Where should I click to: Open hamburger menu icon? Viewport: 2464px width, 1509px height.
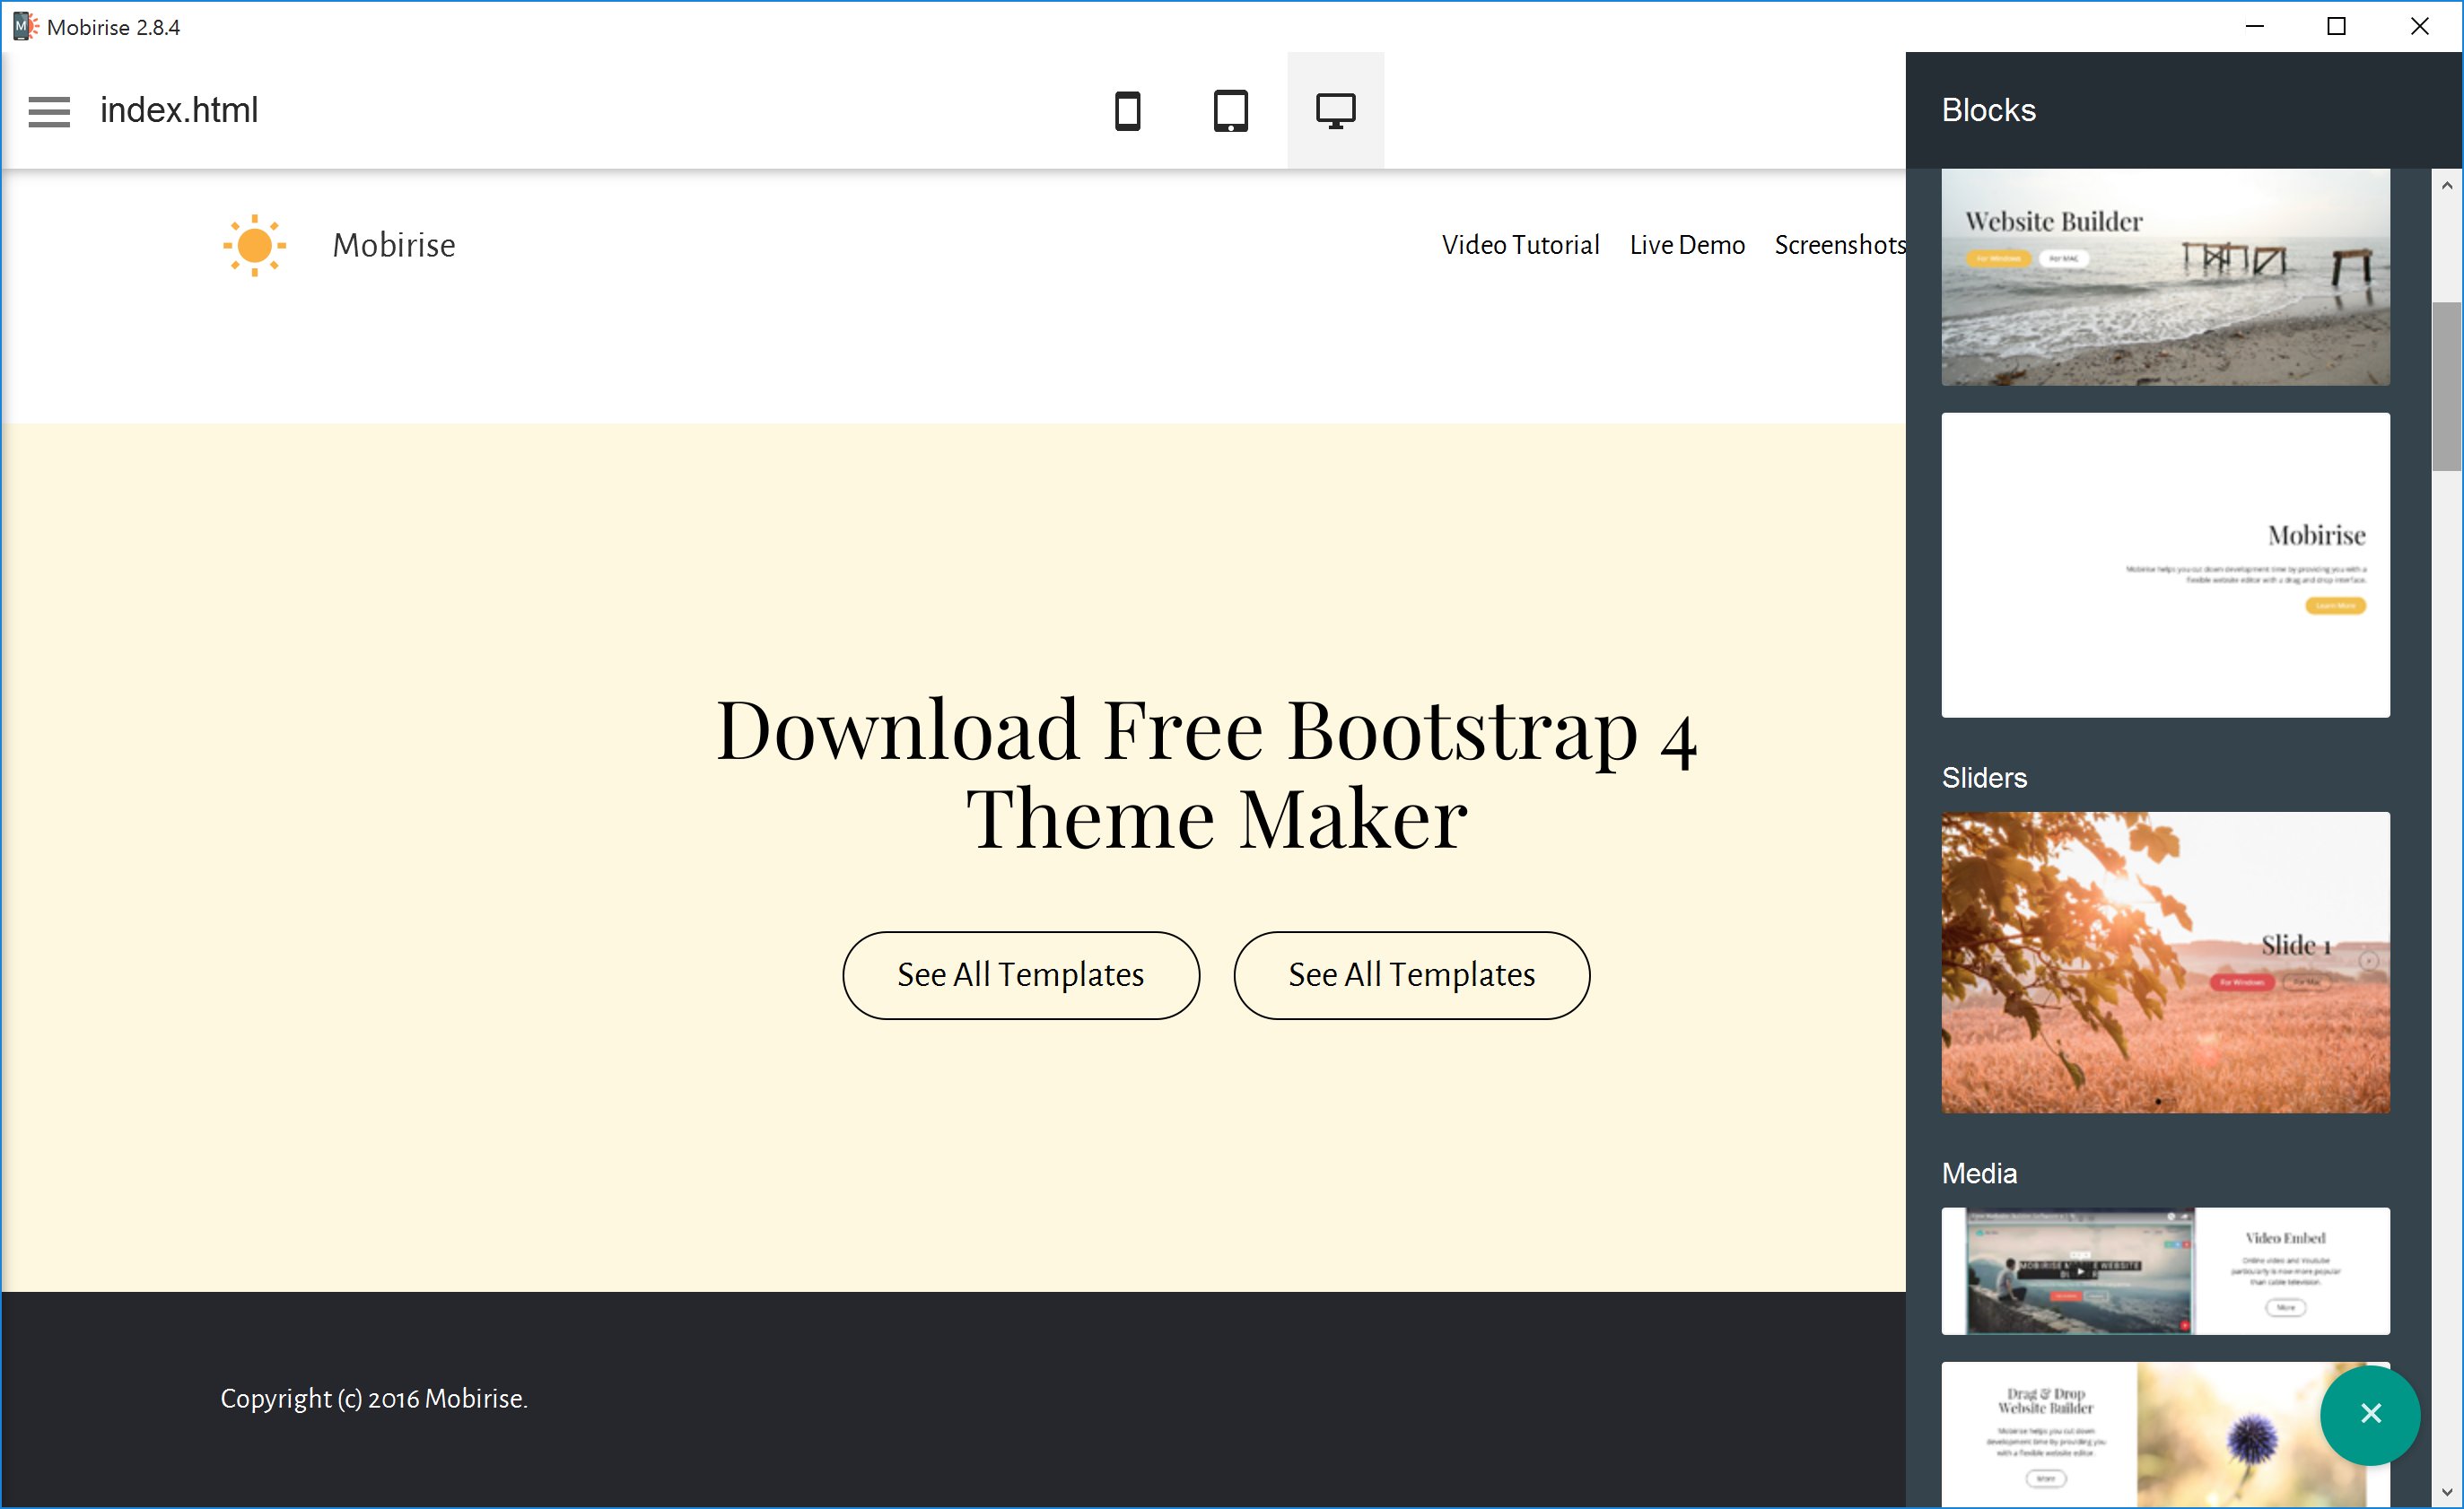click(x=49, y=111)
